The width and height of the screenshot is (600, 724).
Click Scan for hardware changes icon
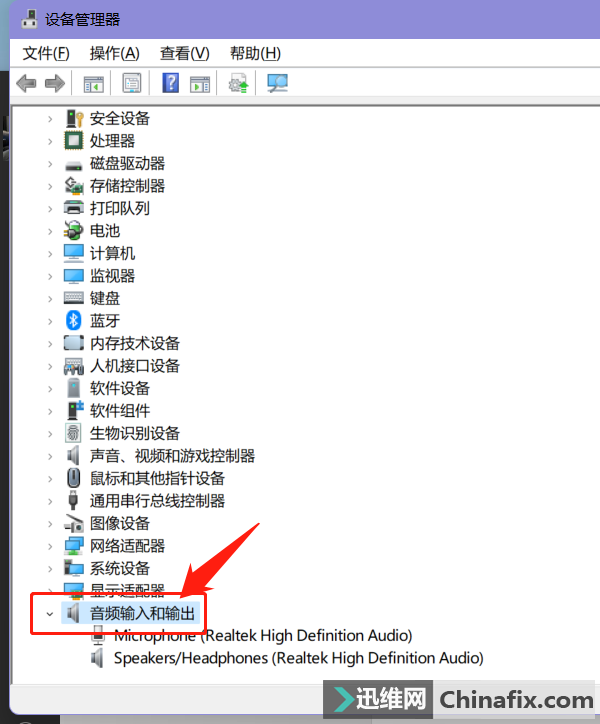(x=277, y=84)
